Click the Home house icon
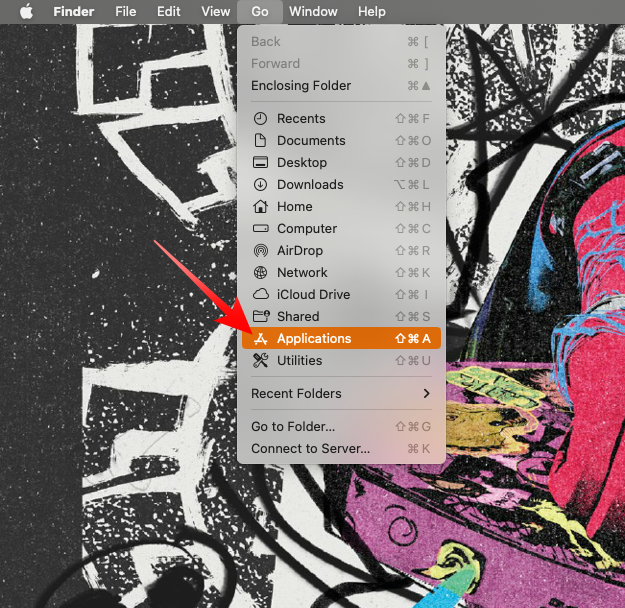 [260, 207]
